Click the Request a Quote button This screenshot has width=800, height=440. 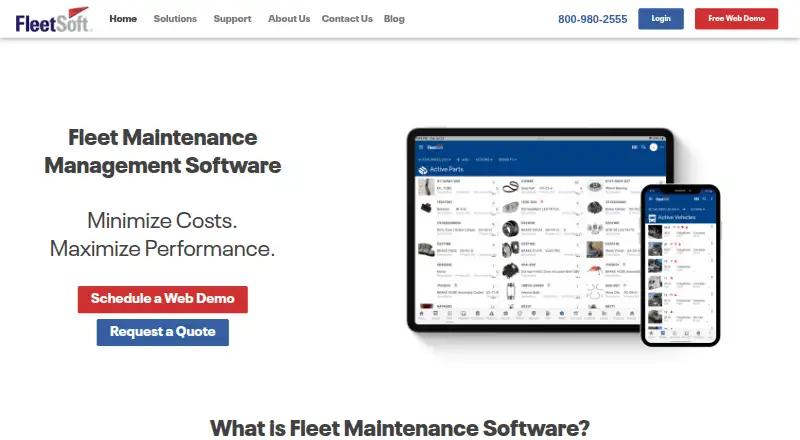pos(163,332)
